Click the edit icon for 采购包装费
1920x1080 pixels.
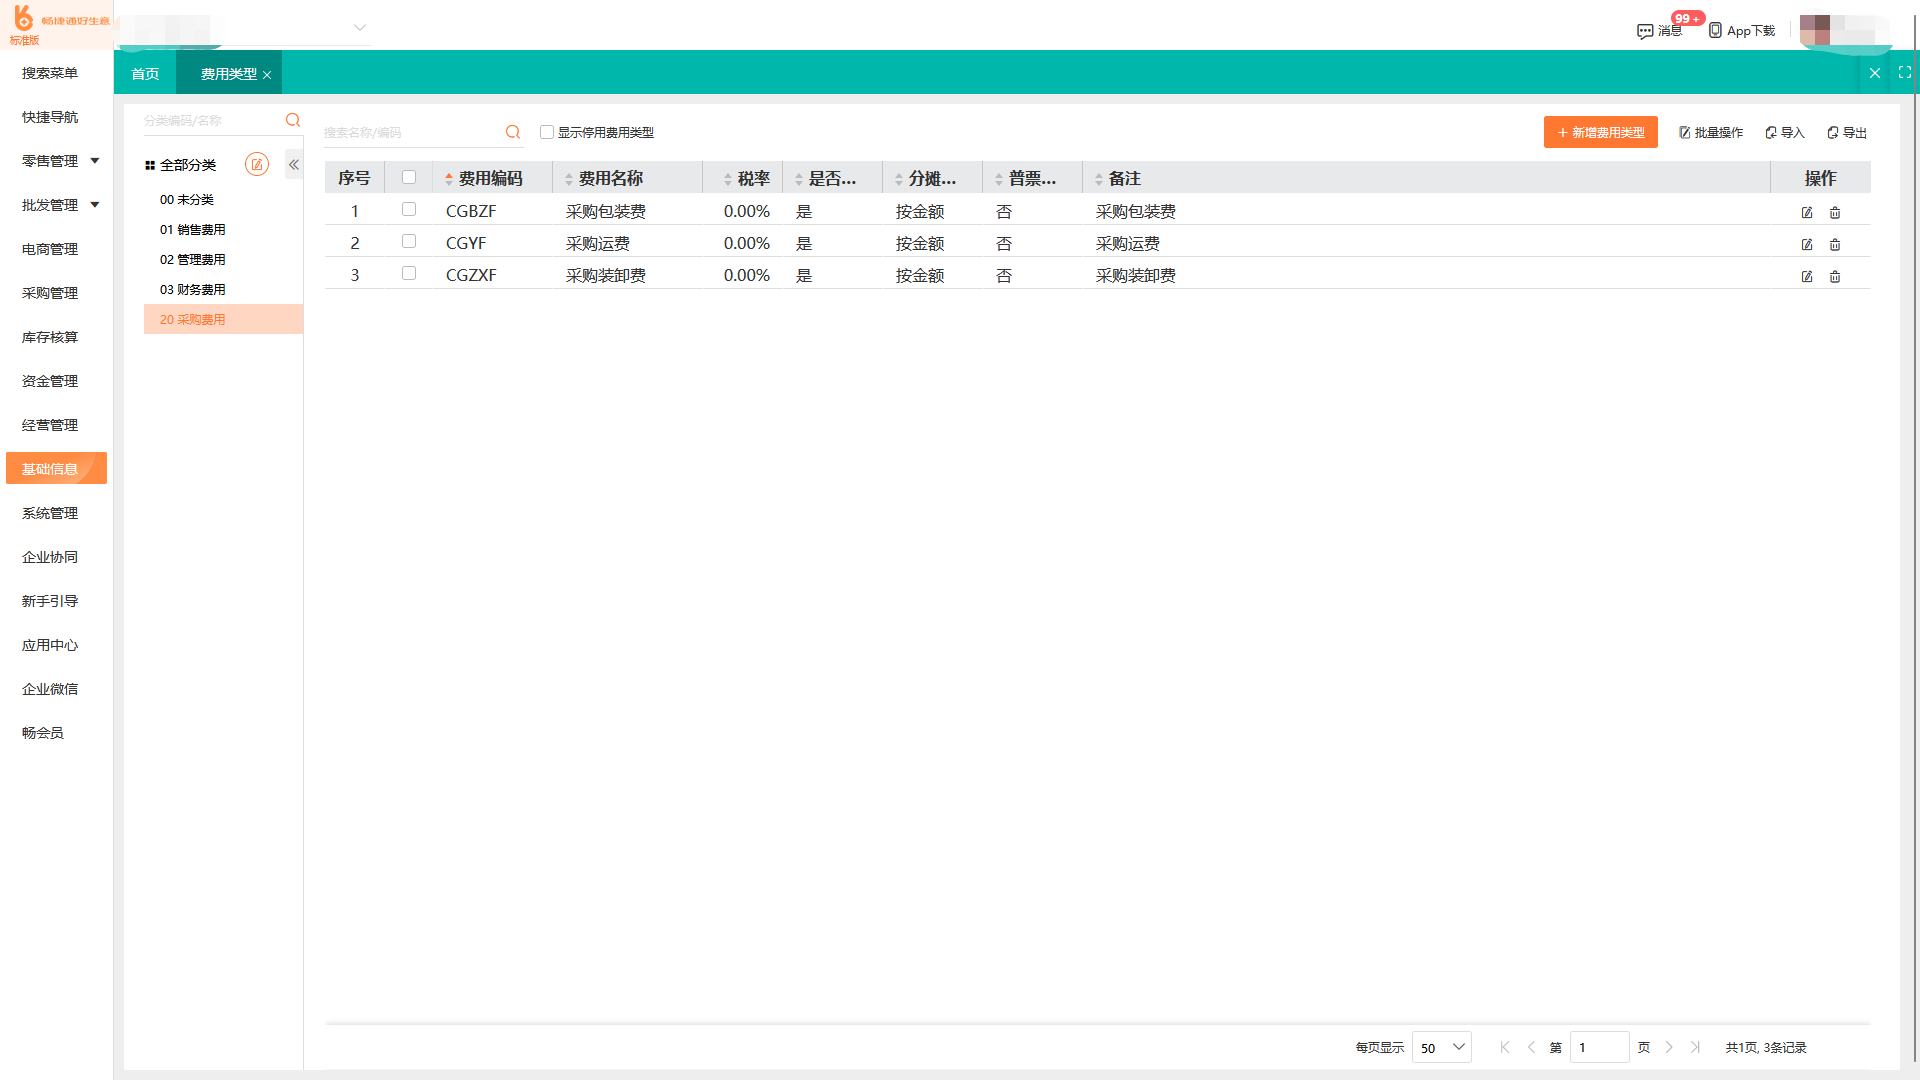coord(1807,212)
